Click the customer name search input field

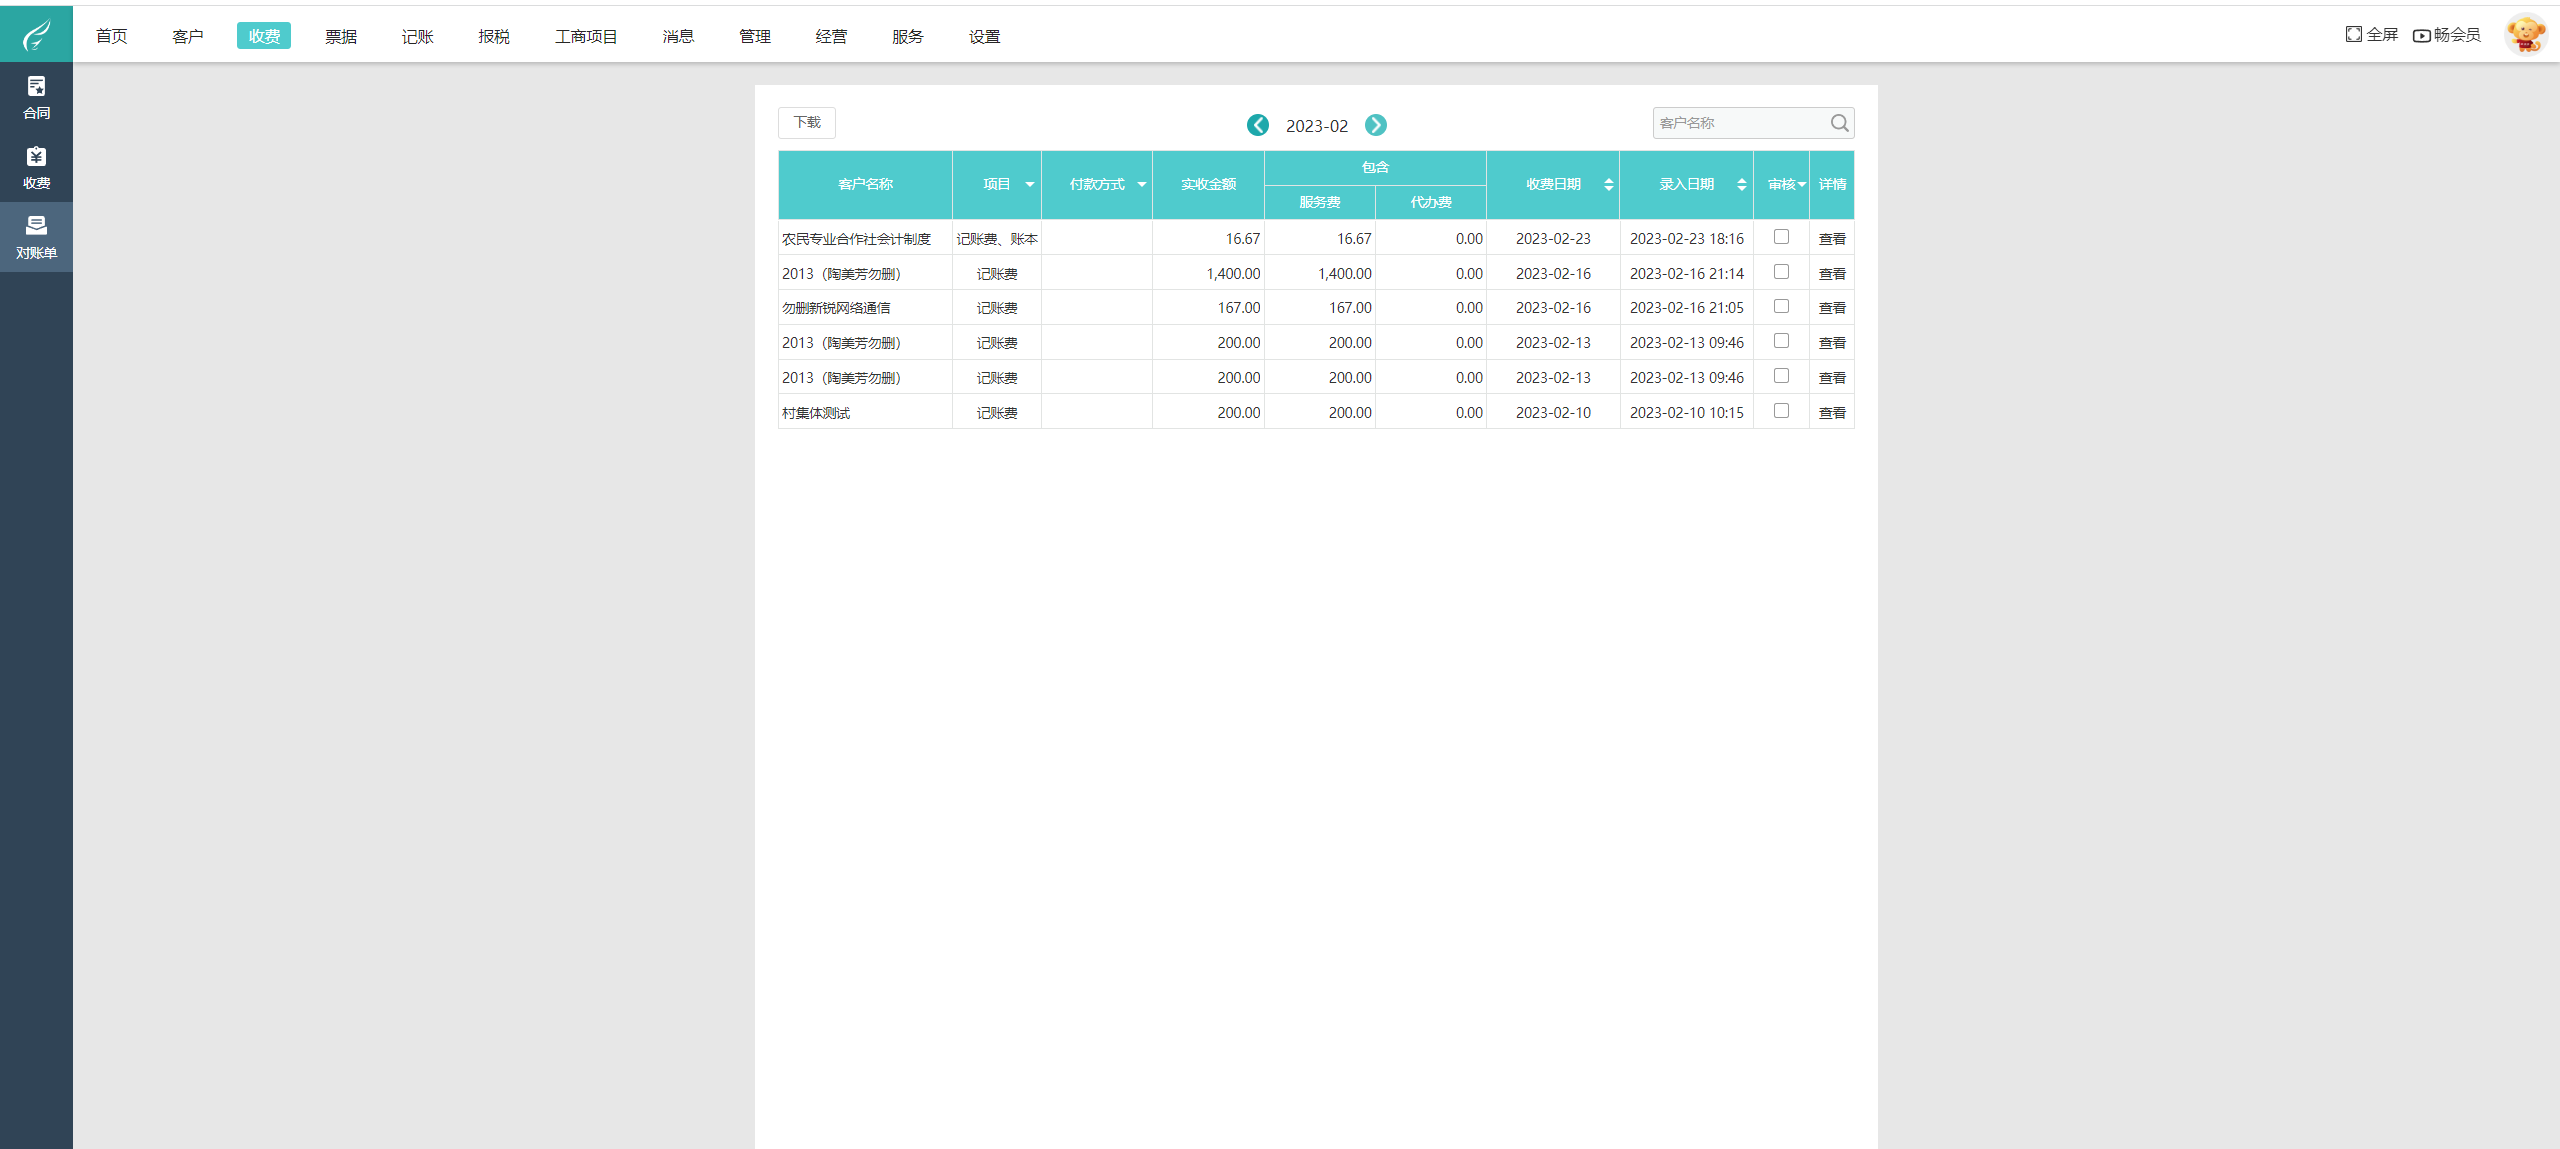pyautogui.click(x=1740, y=121)
